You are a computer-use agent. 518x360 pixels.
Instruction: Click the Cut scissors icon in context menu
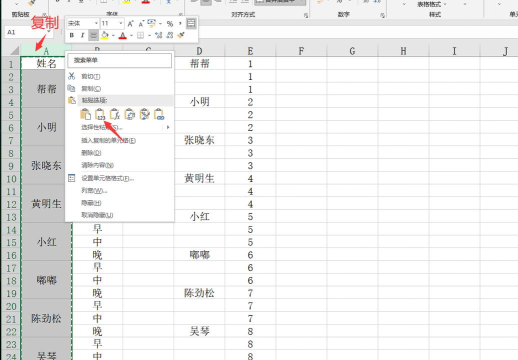71,76
